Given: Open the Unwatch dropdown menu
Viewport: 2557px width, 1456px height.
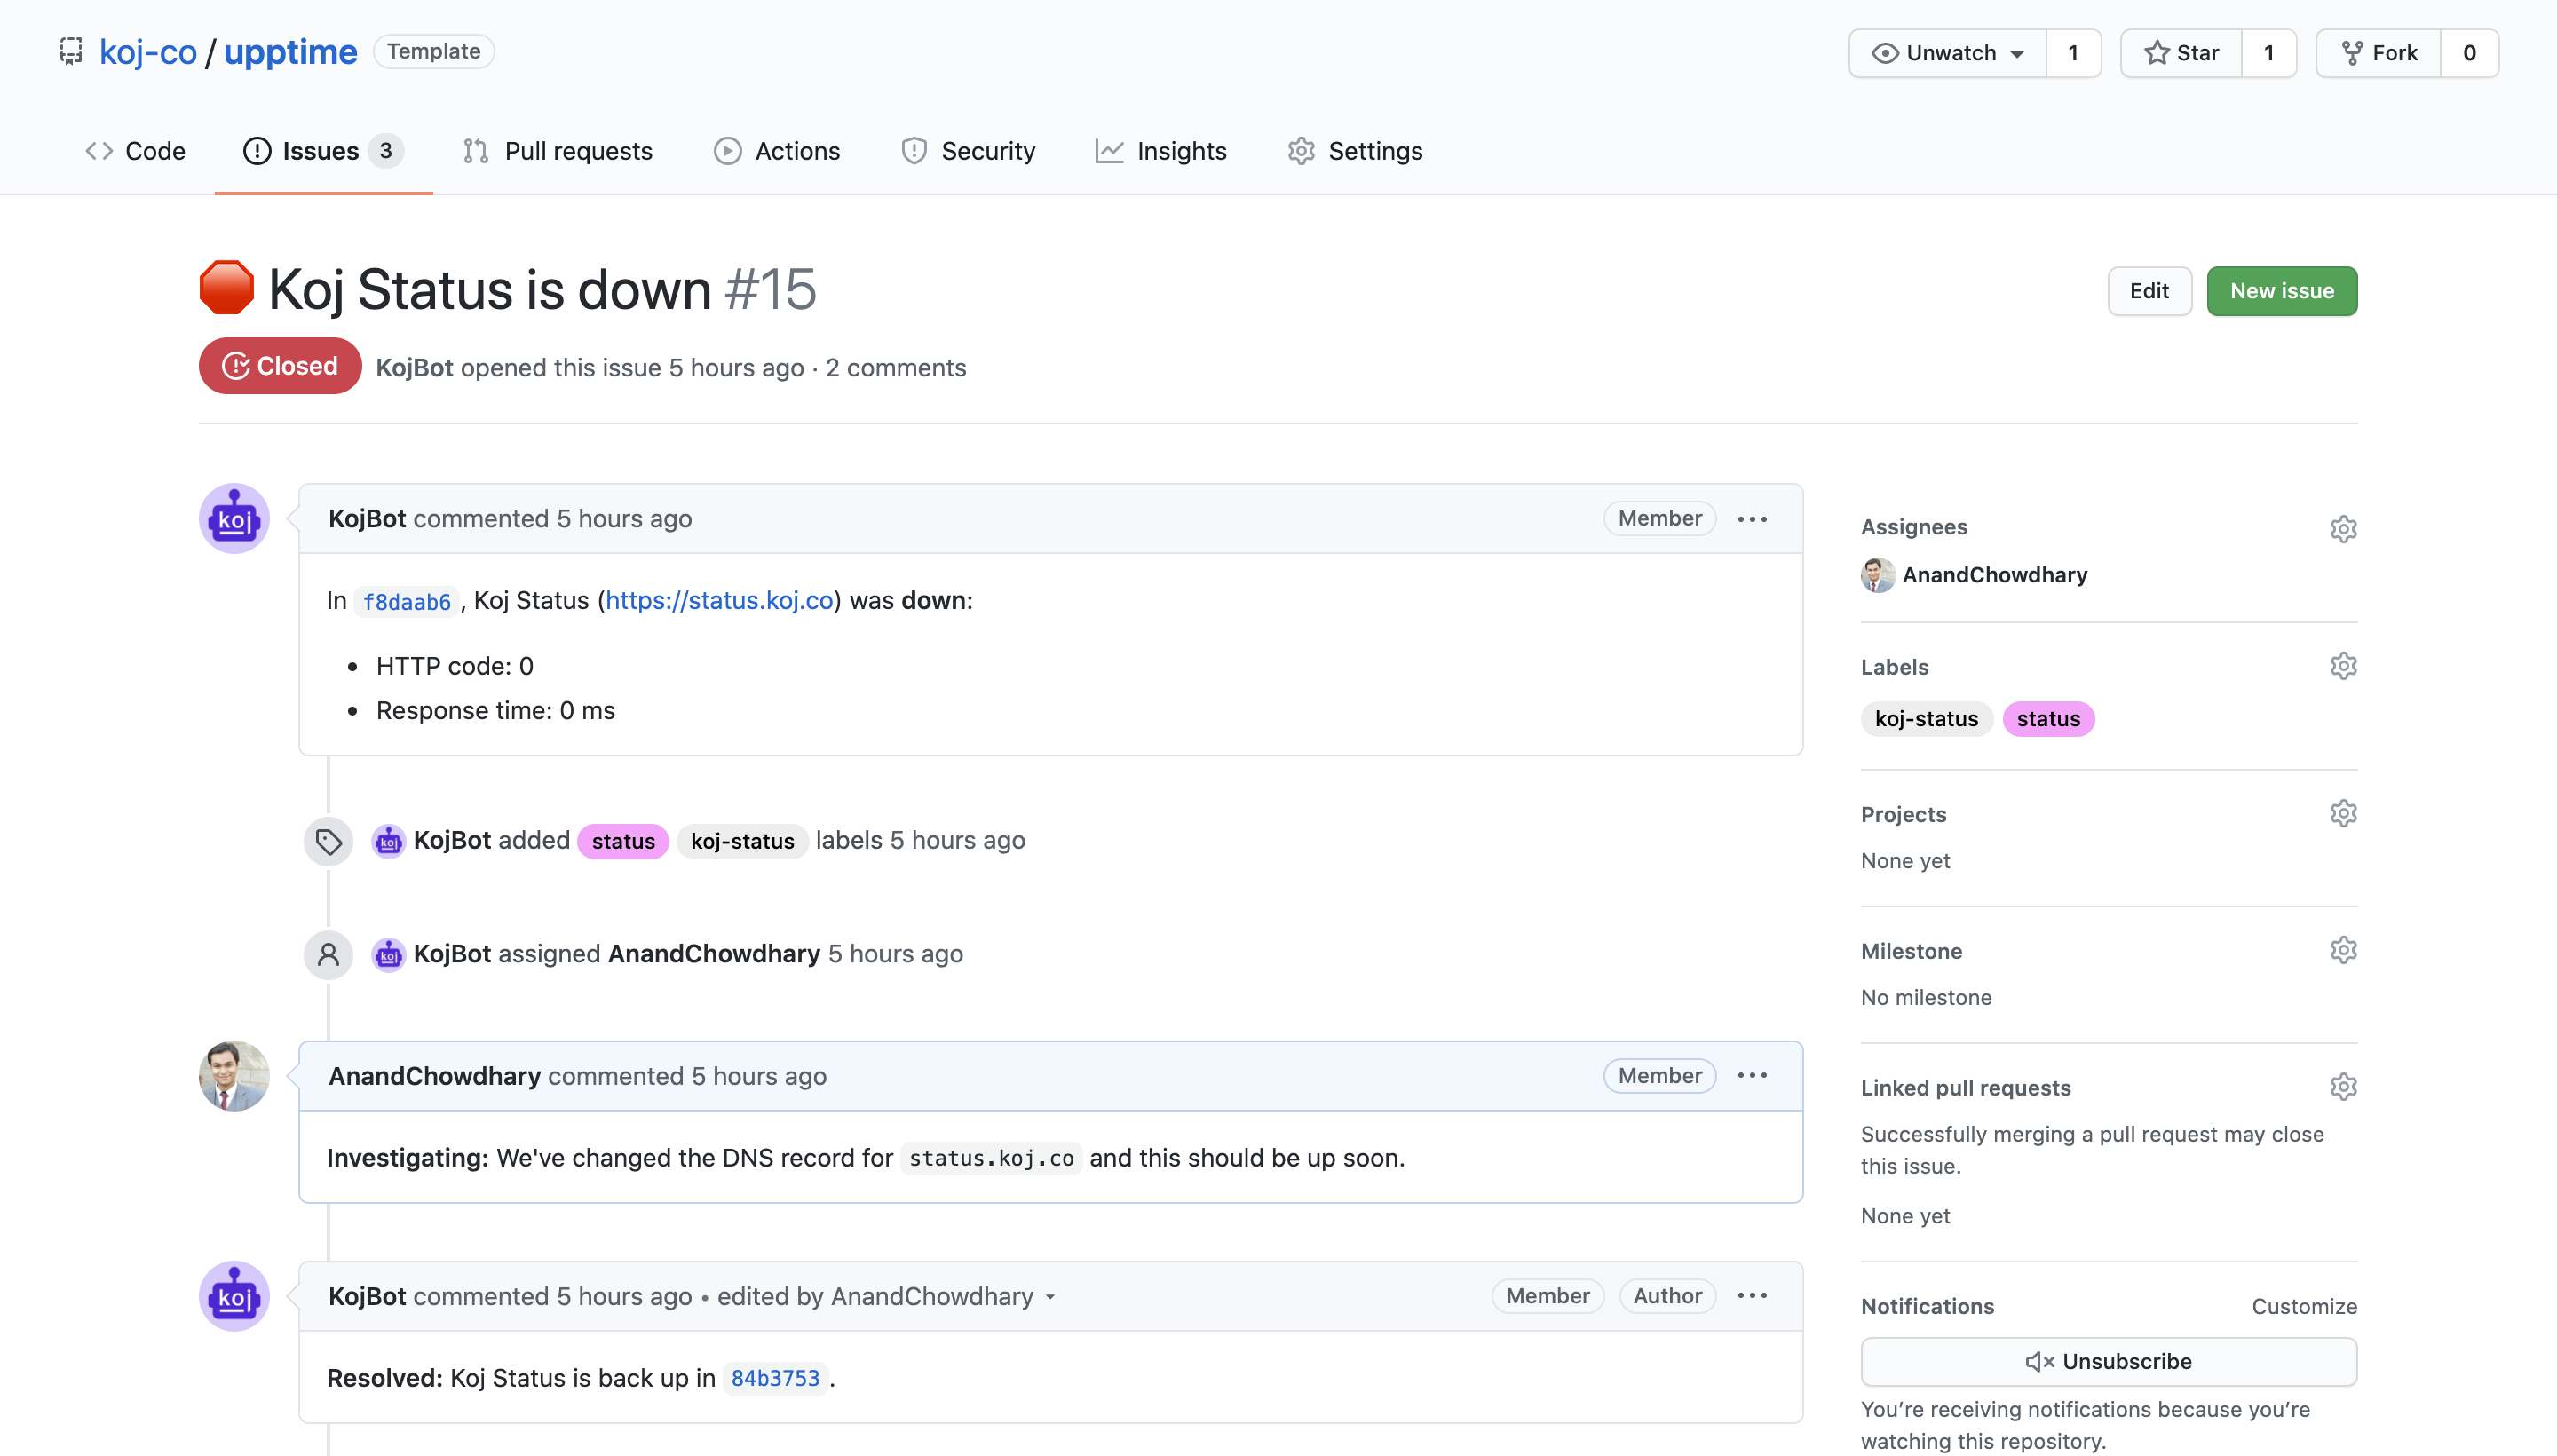Looking at the screenshot, I should coord(1945,53).
